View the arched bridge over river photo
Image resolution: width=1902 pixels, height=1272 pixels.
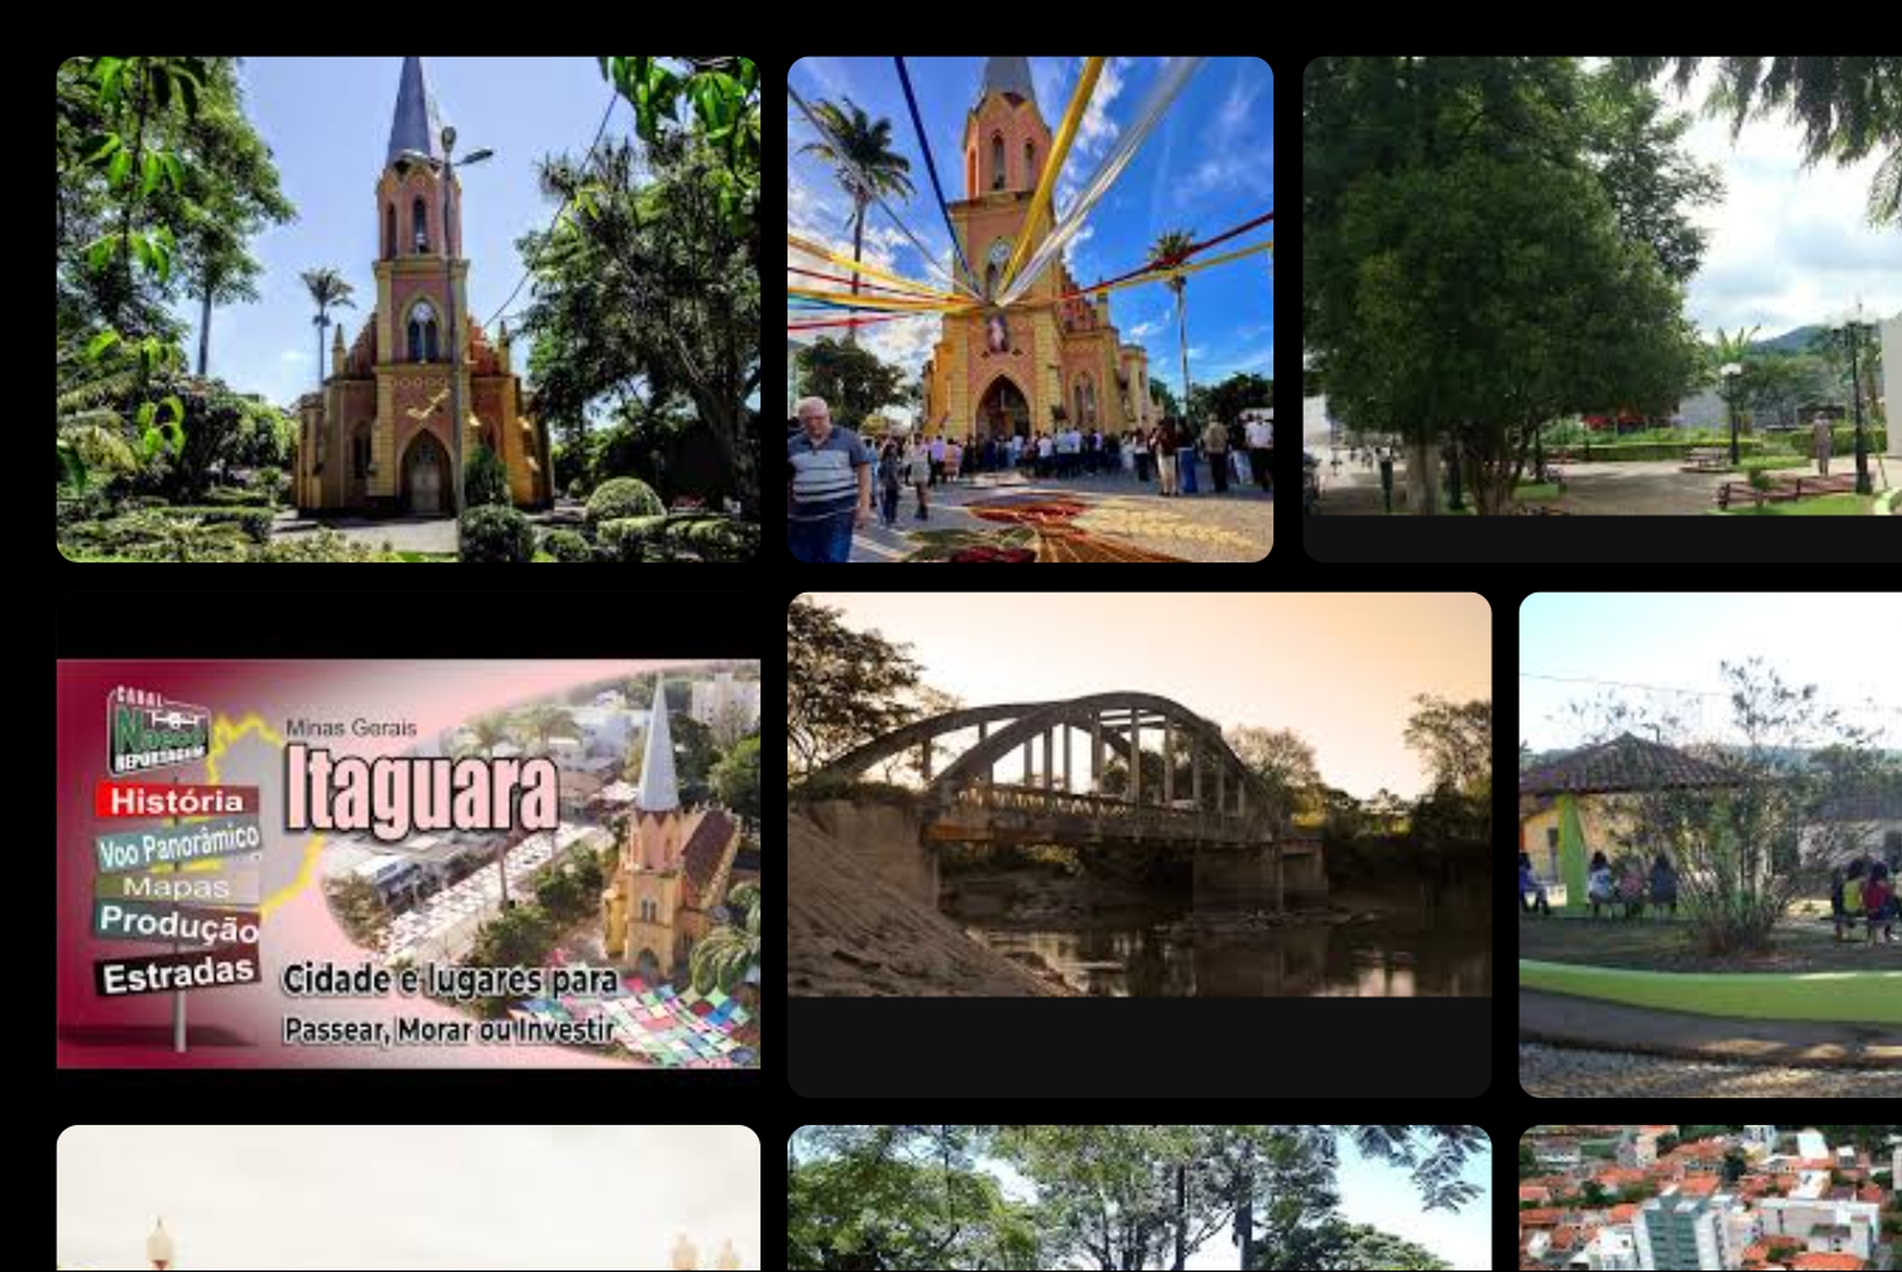[x=1139, y=794]
